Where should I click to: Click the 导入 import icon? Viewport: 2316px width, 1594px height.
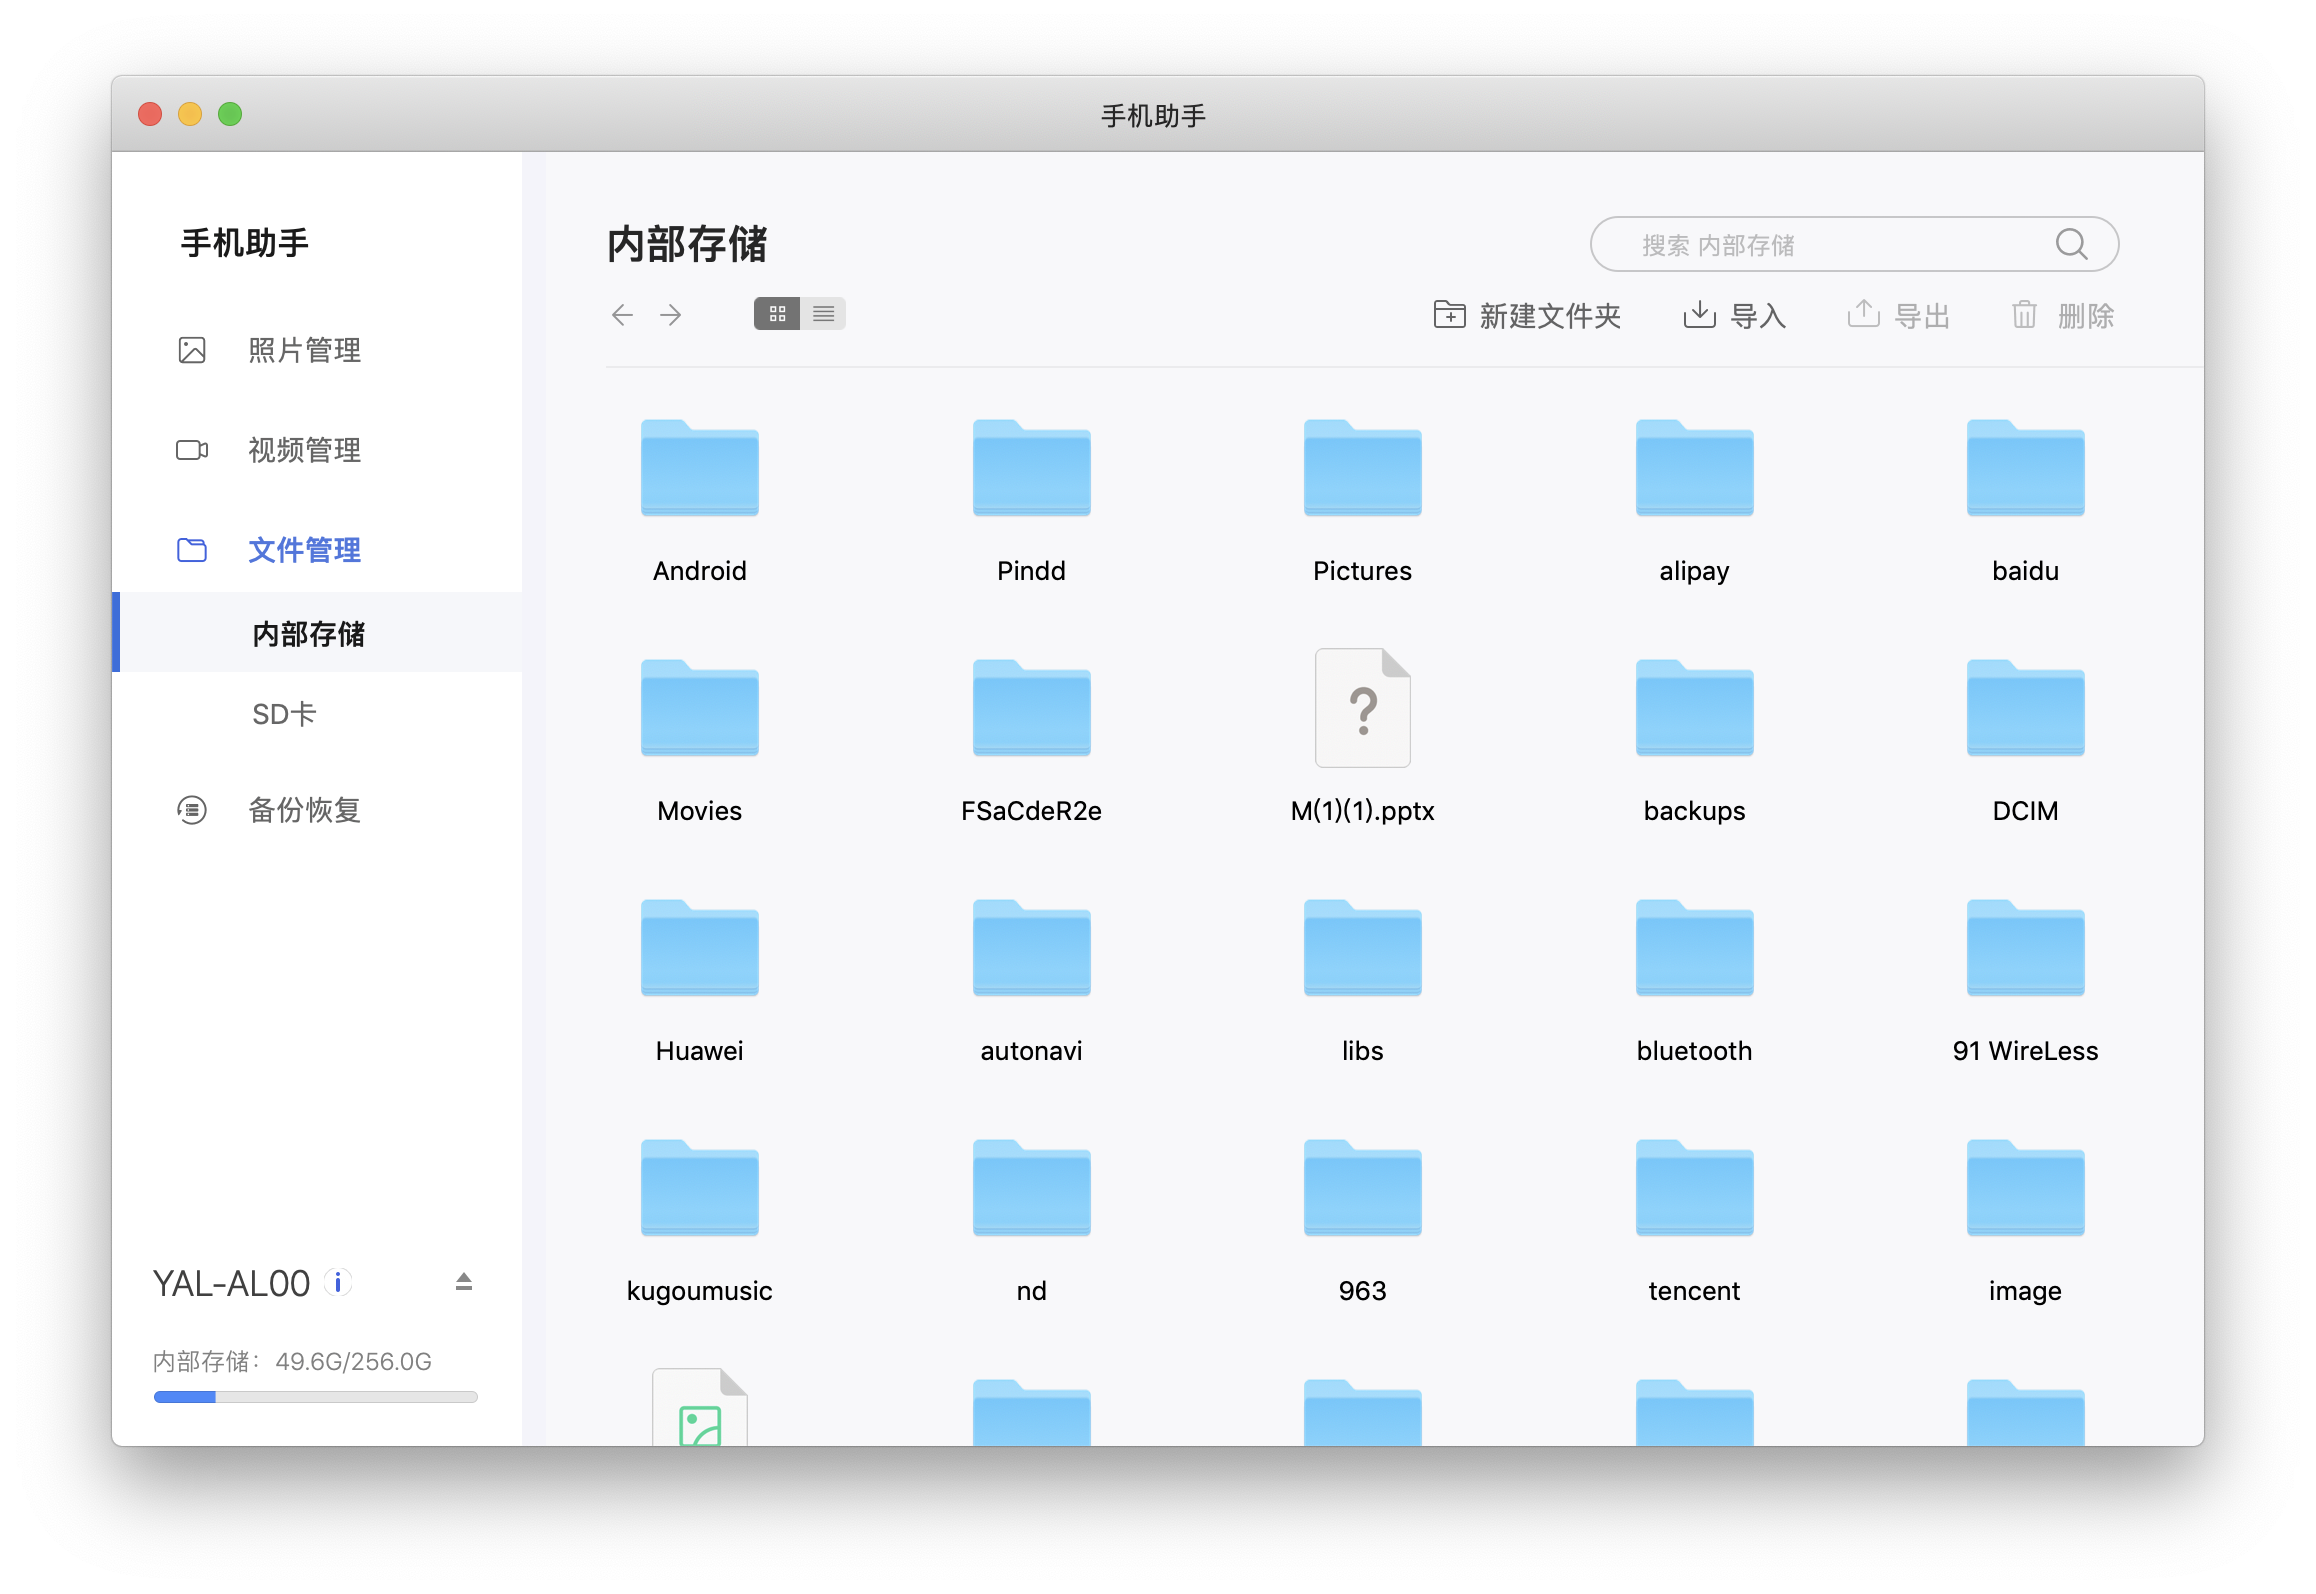1701,314
